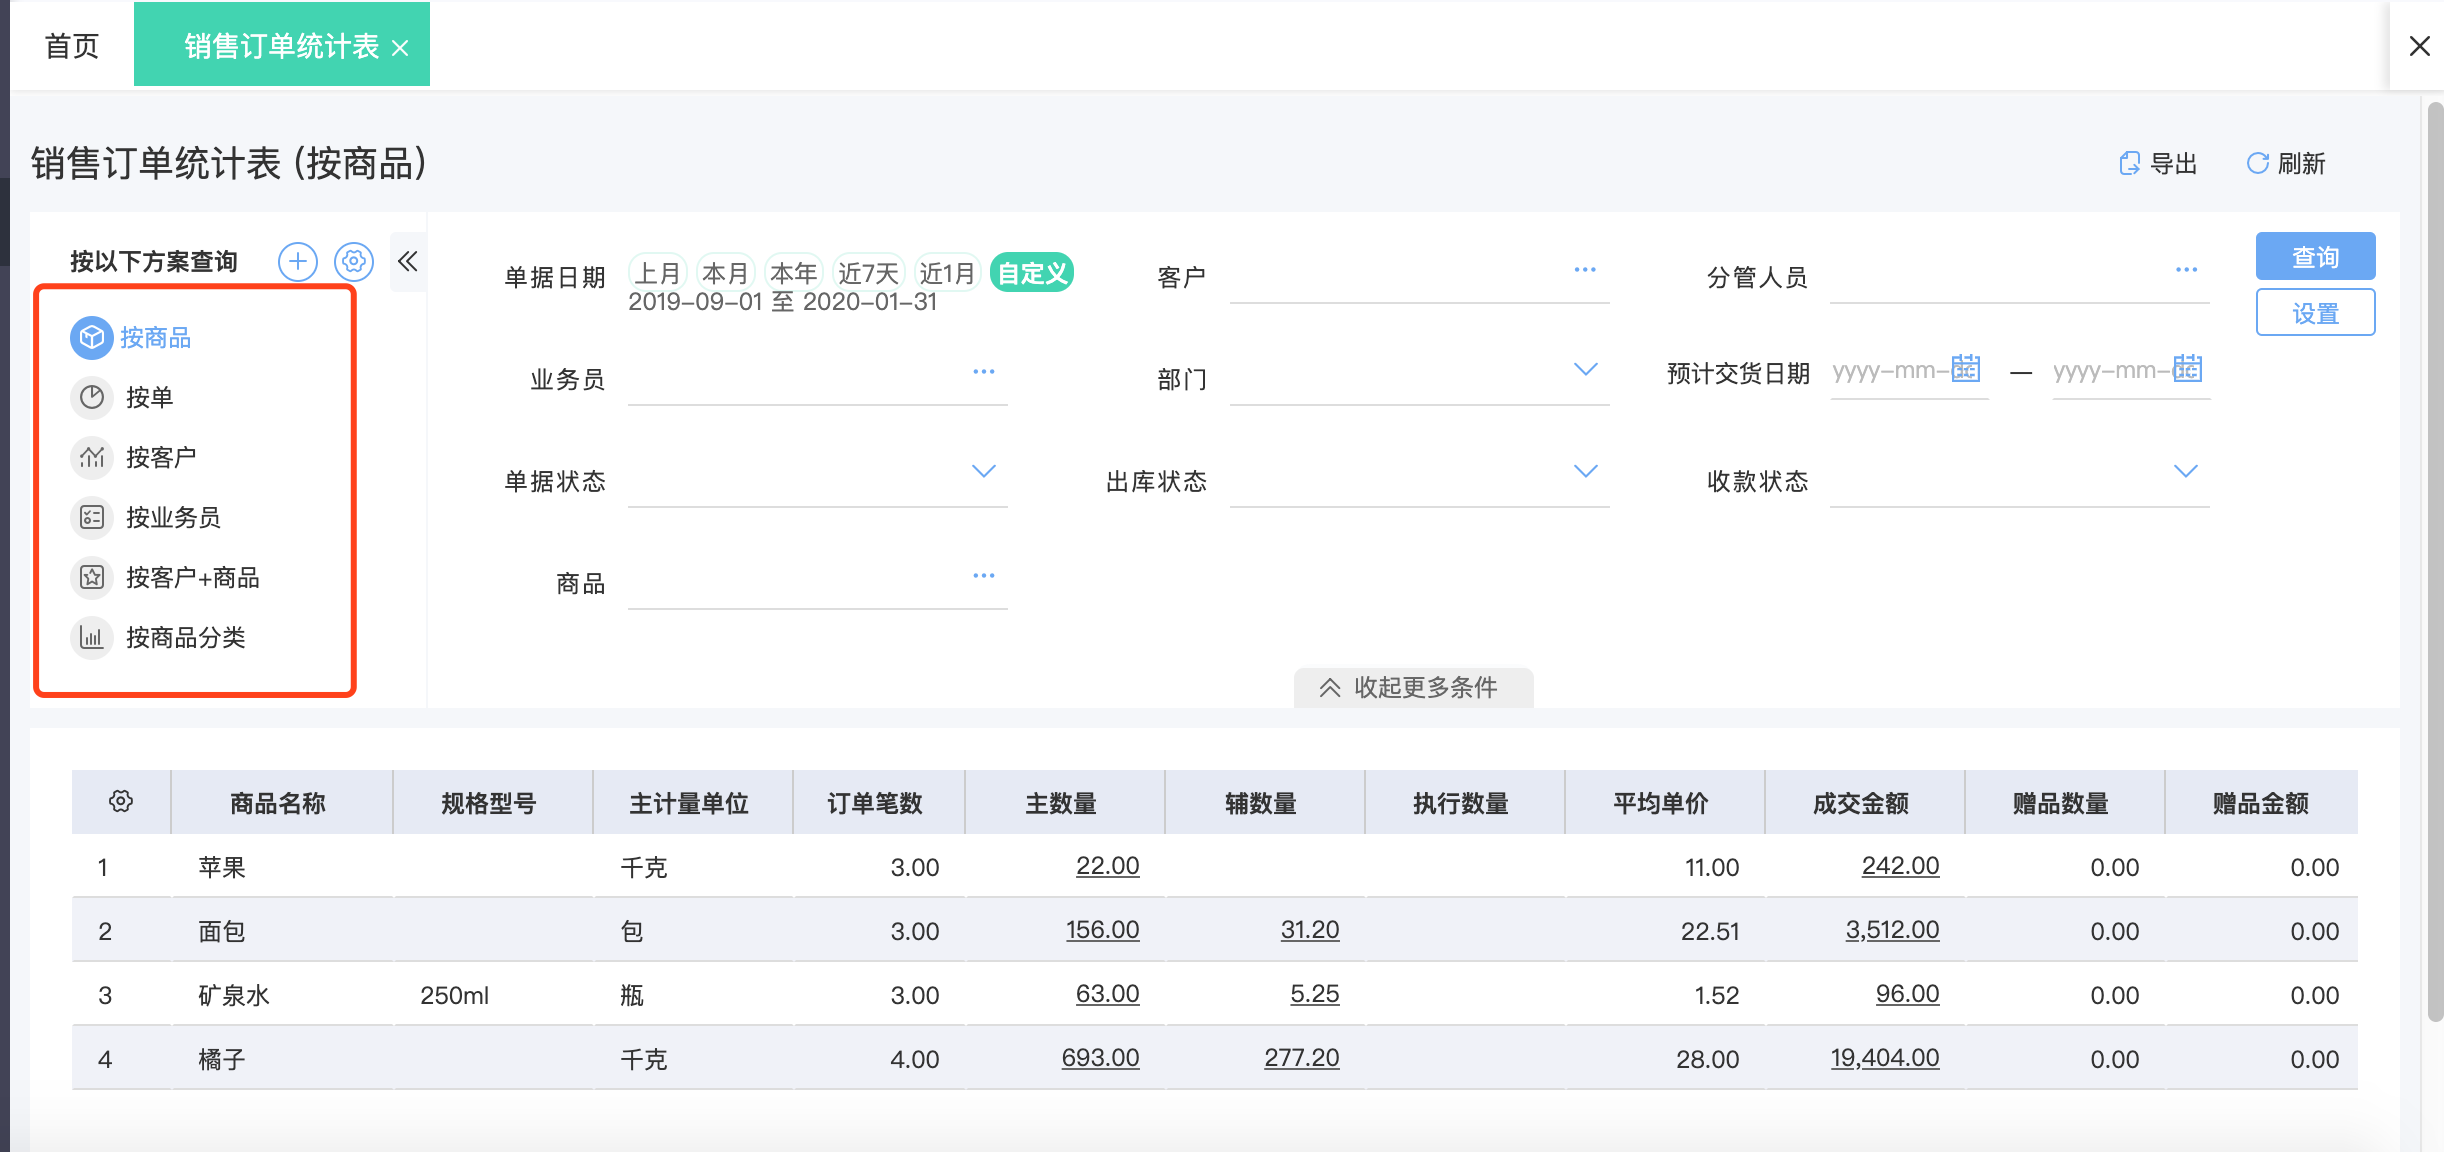Screen dimensions: 2444x1152
Task: Click 橘子 主数量 quantity link 693.00
Action: (x=1099, y=1055)
